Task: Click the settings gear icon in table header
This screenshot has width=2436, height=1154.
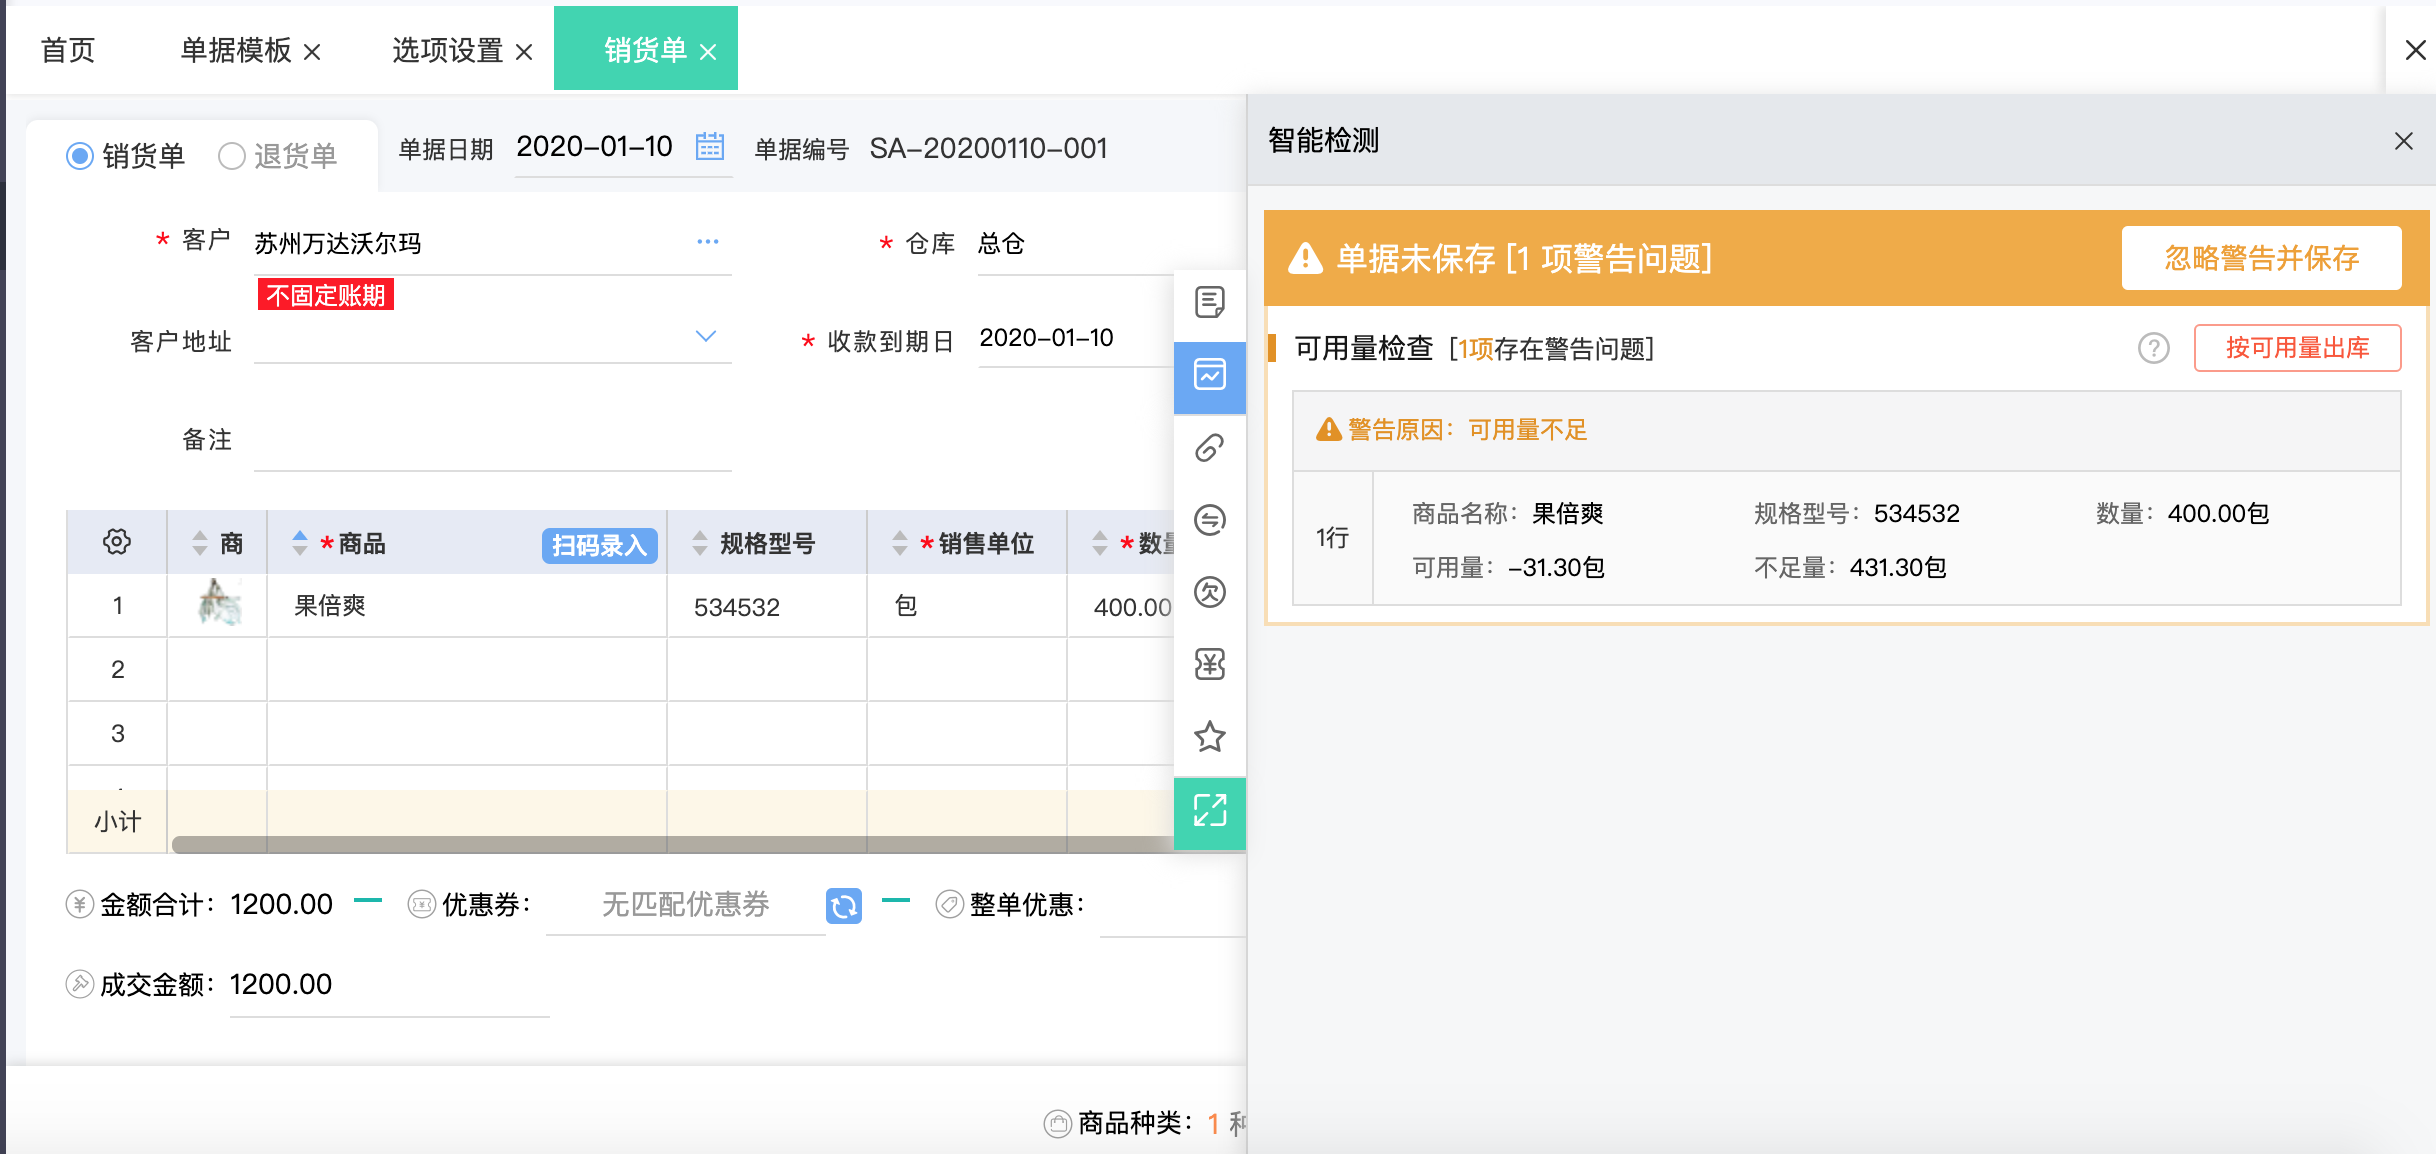Action: pos(117,542)
